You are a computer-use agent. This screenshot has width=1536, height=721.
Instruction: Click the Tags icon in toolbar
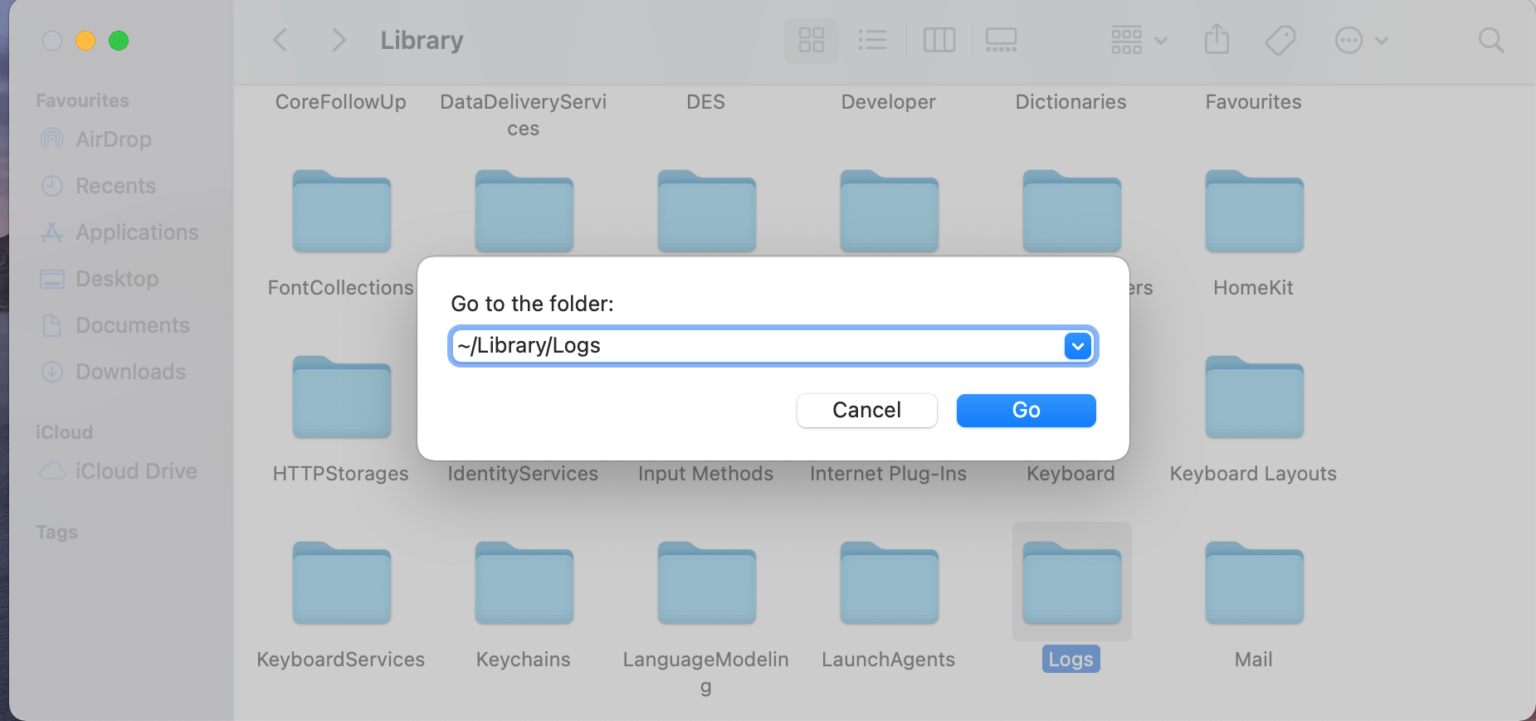click(x=1280, y=40)
